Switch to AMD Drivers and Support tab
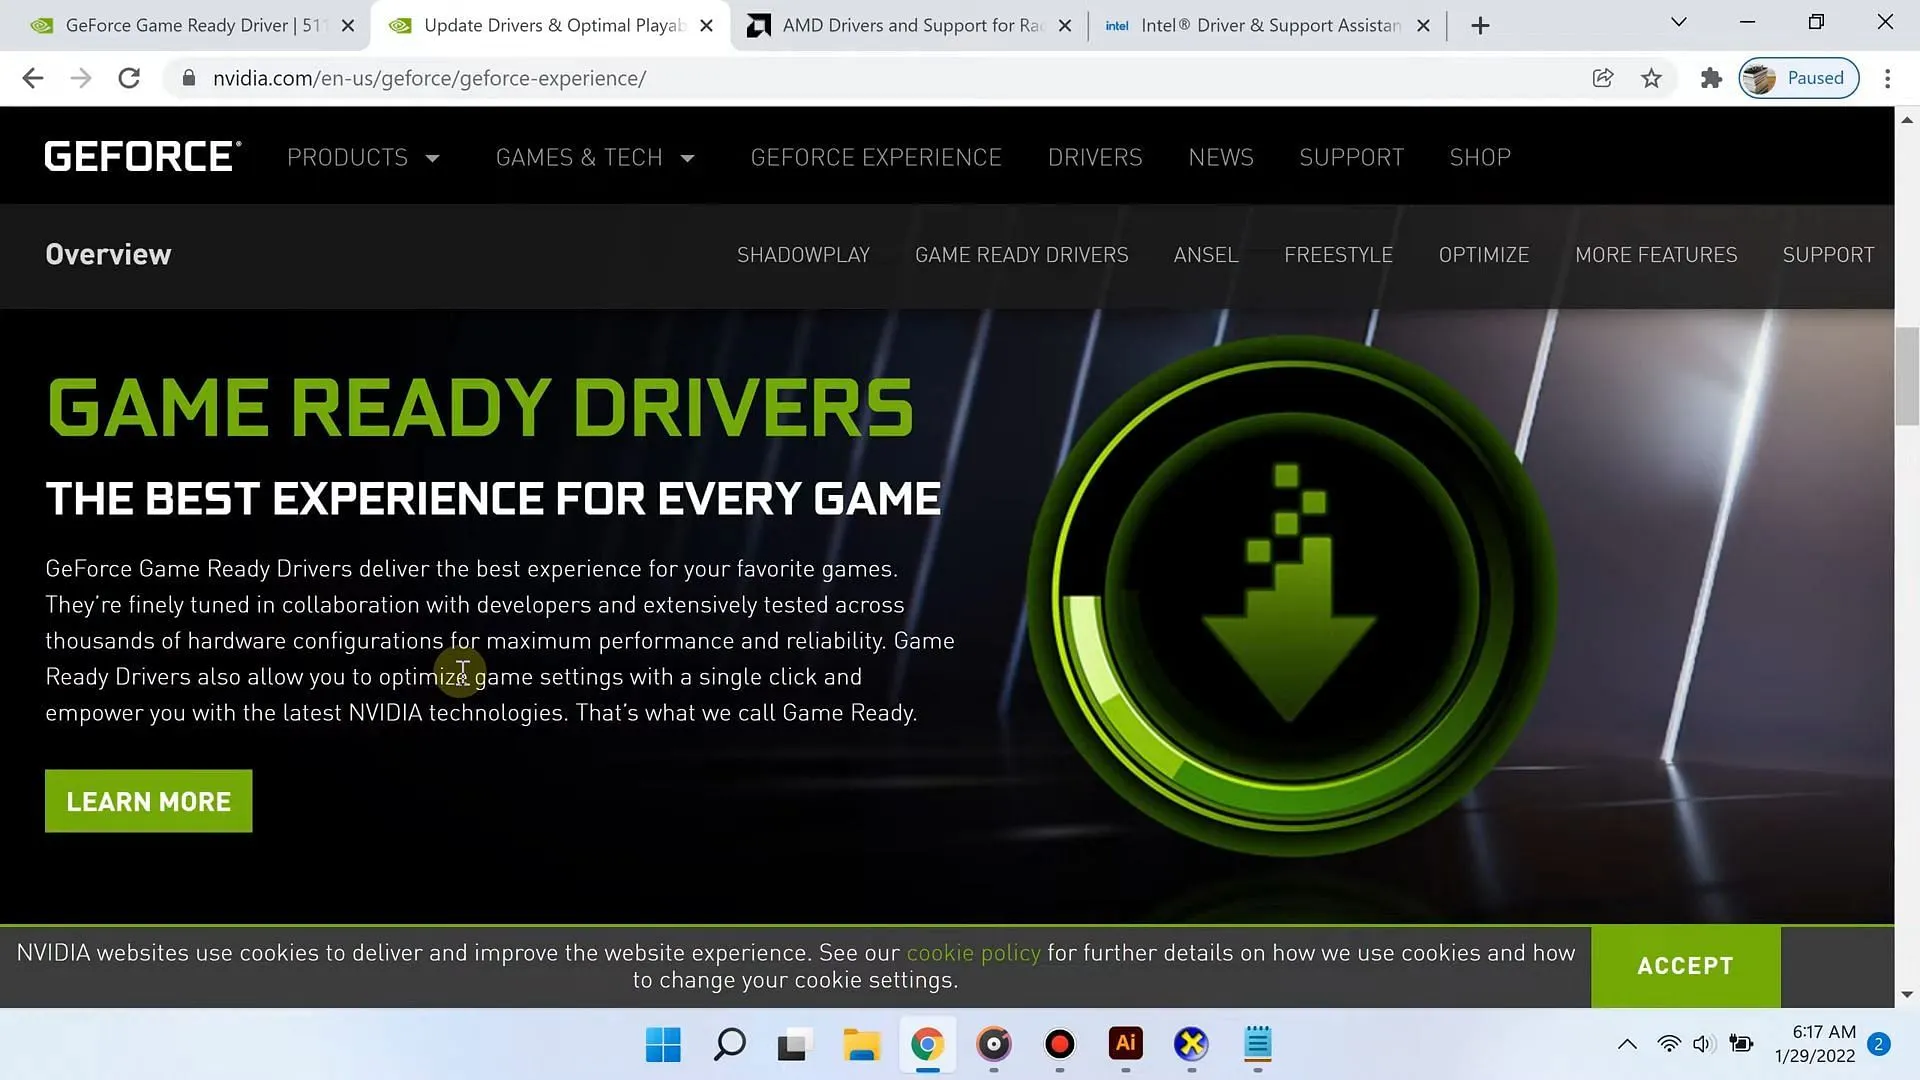The image size is (1920, 1080). (910, 26)
